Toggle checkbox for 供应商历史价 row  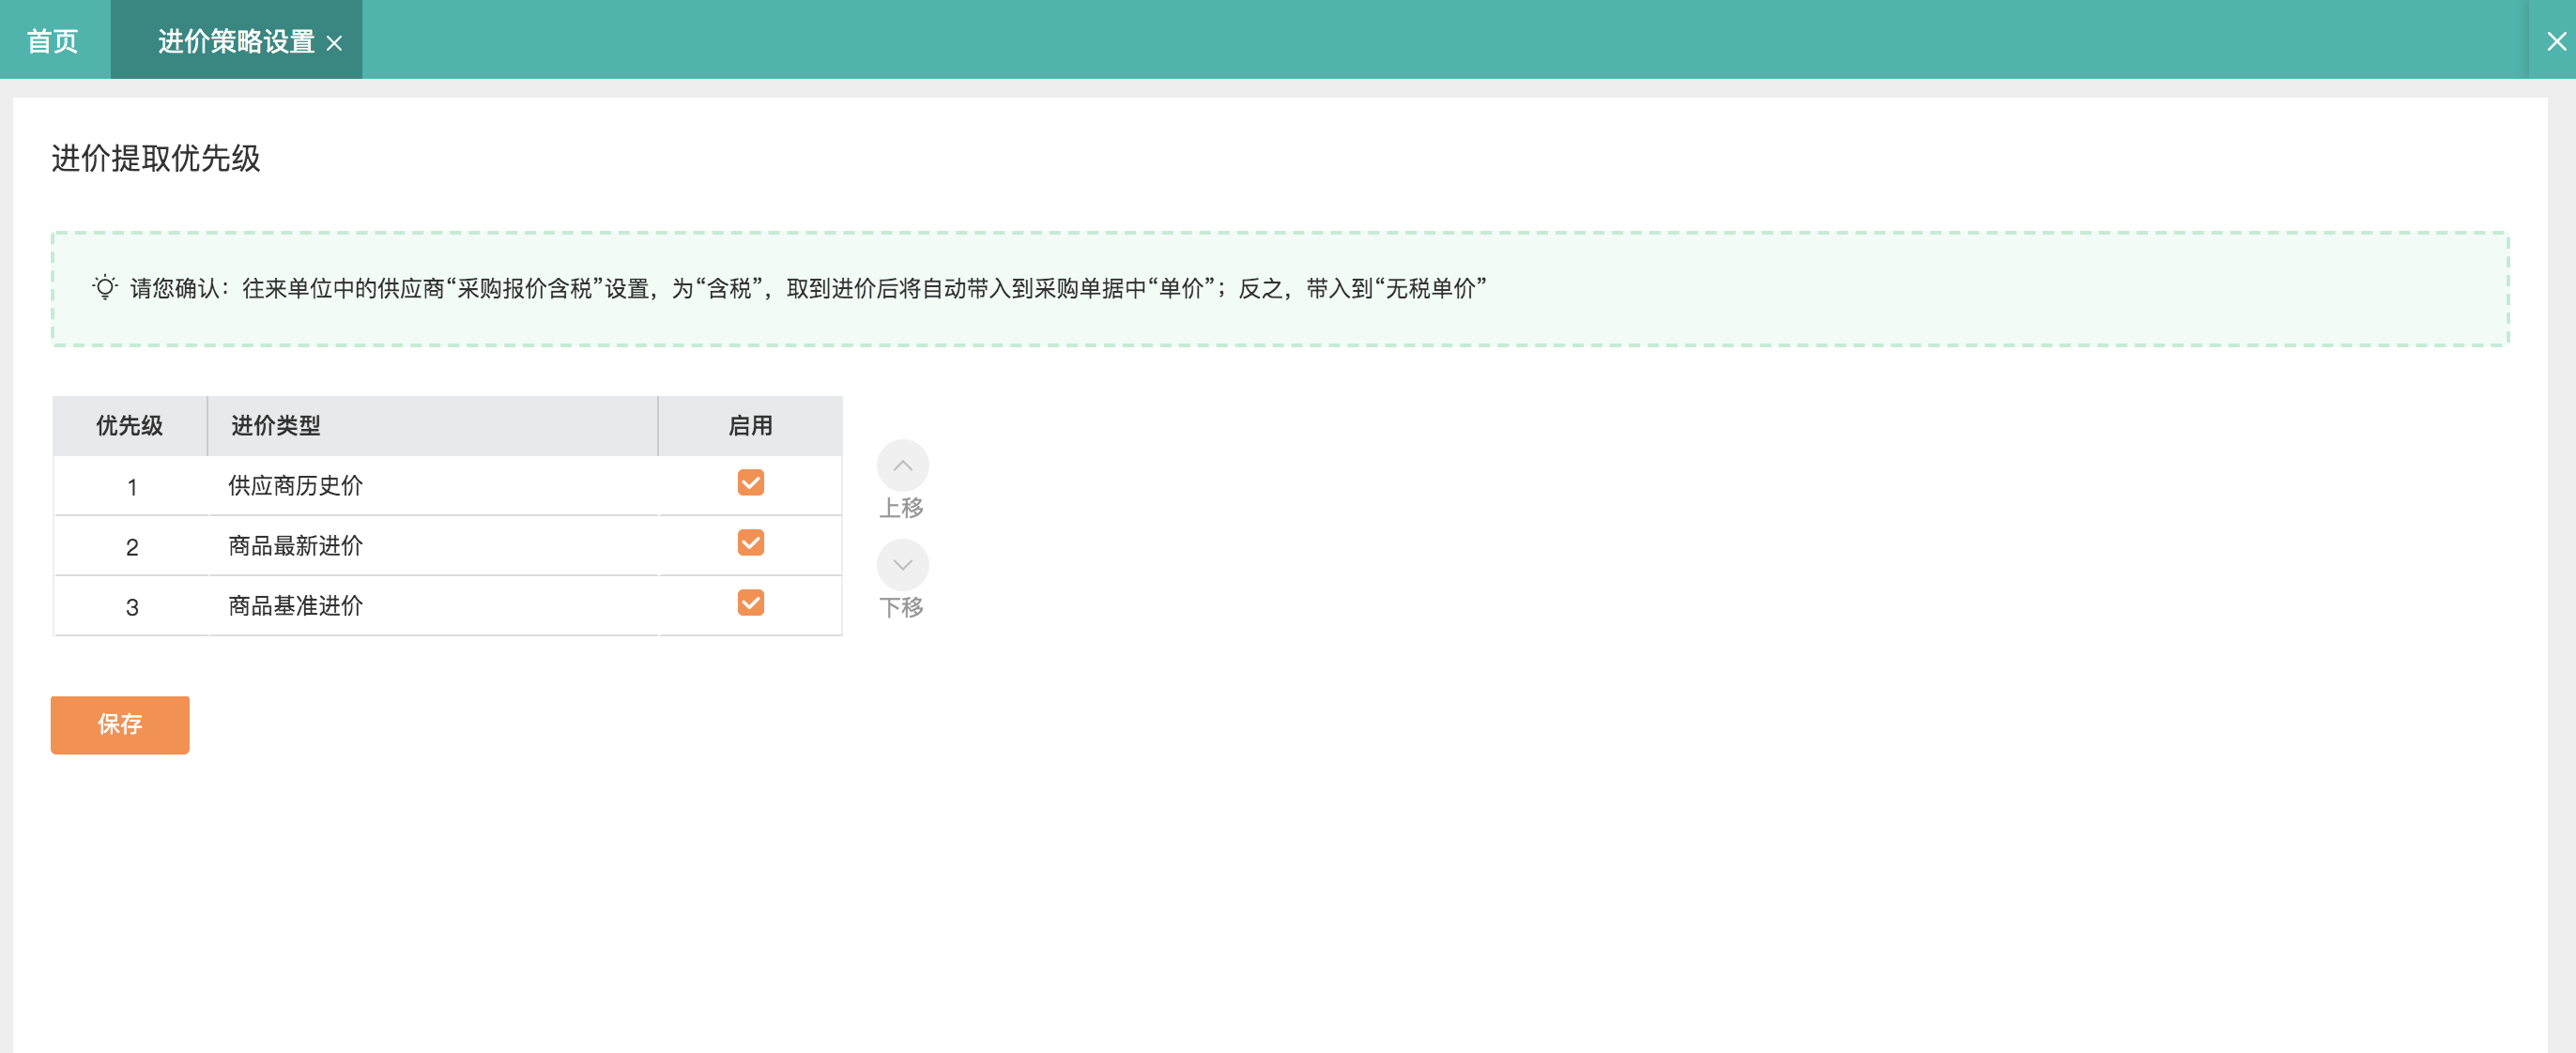[x=751, y=483]
